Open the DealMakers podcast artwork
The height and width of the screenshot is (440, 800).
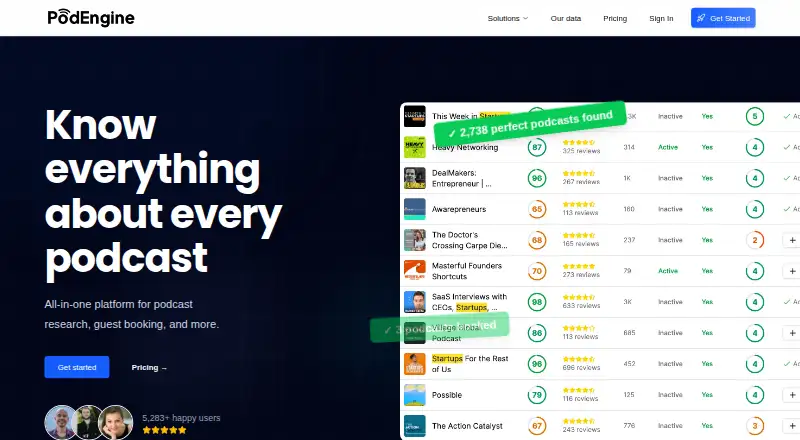click(x=414, y=178)
